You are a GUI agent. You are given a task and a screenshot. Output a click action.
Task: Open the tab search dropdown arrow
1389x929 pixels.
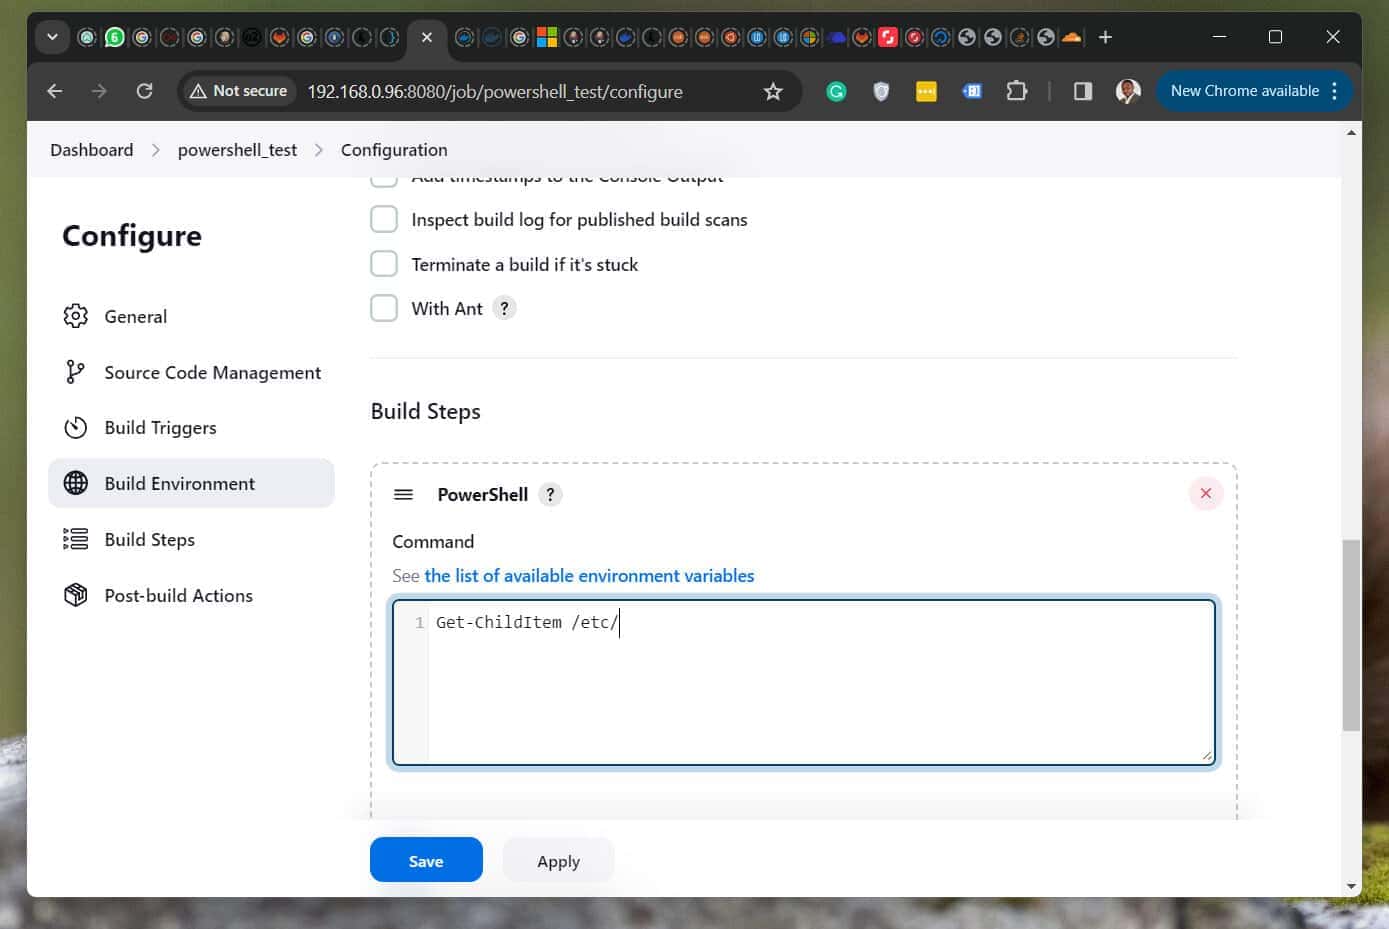click(52, 37)
